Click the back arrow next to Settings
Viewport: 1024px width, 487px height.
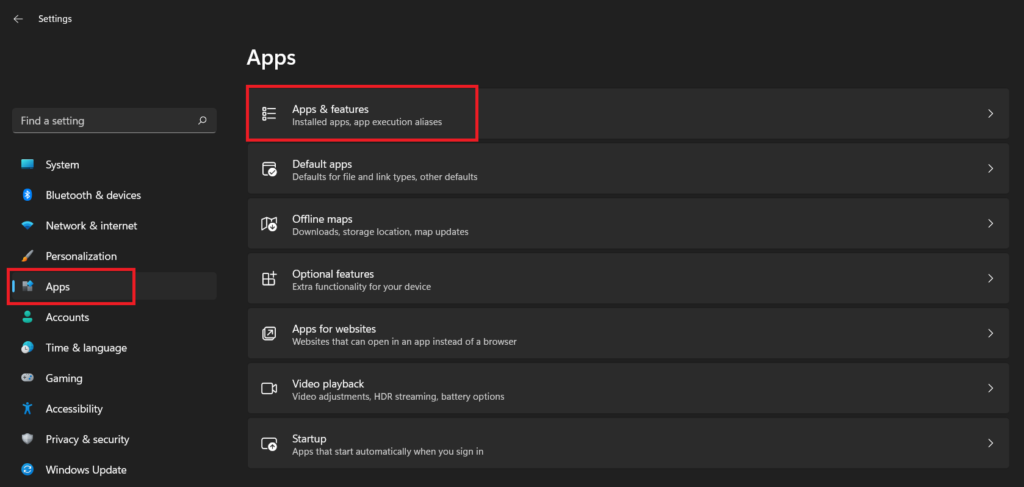[18, 19]
